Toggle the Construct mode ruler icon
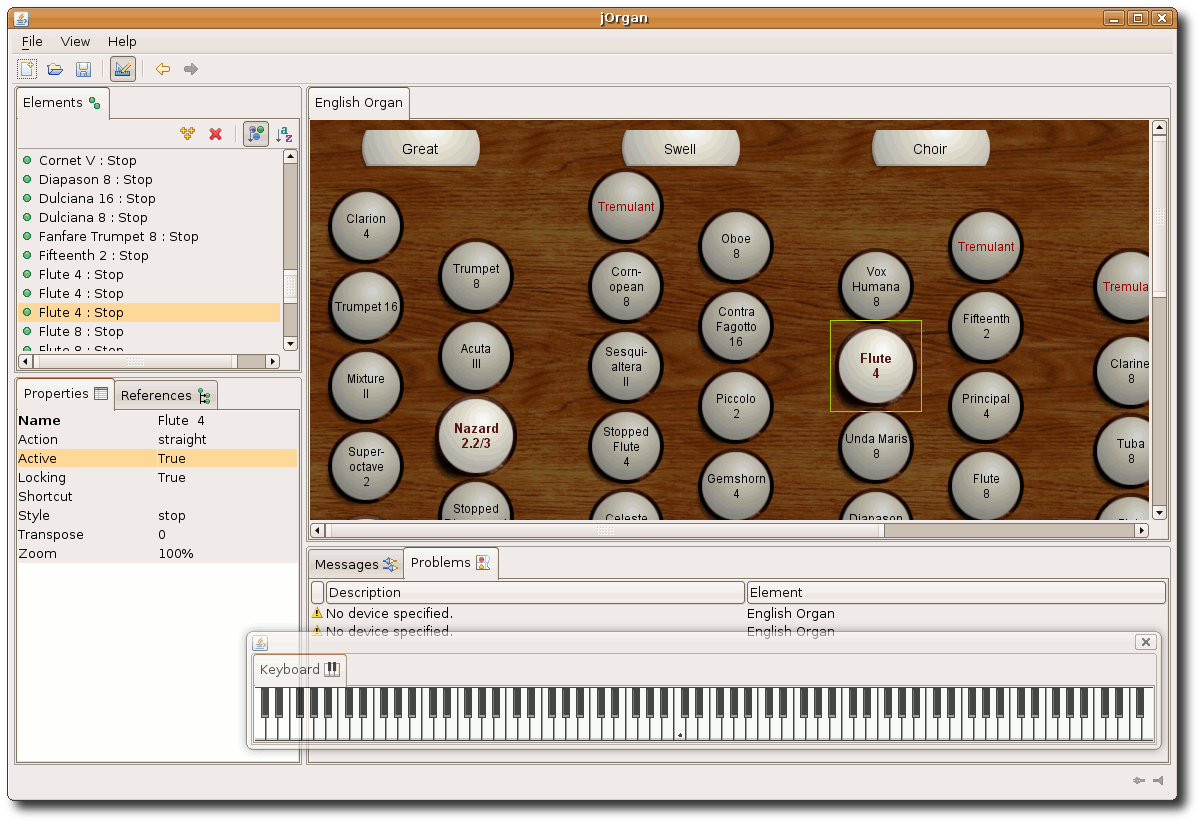Viewport: 1201px width, 824px height. pyautogui.click(x=122, y=69)
